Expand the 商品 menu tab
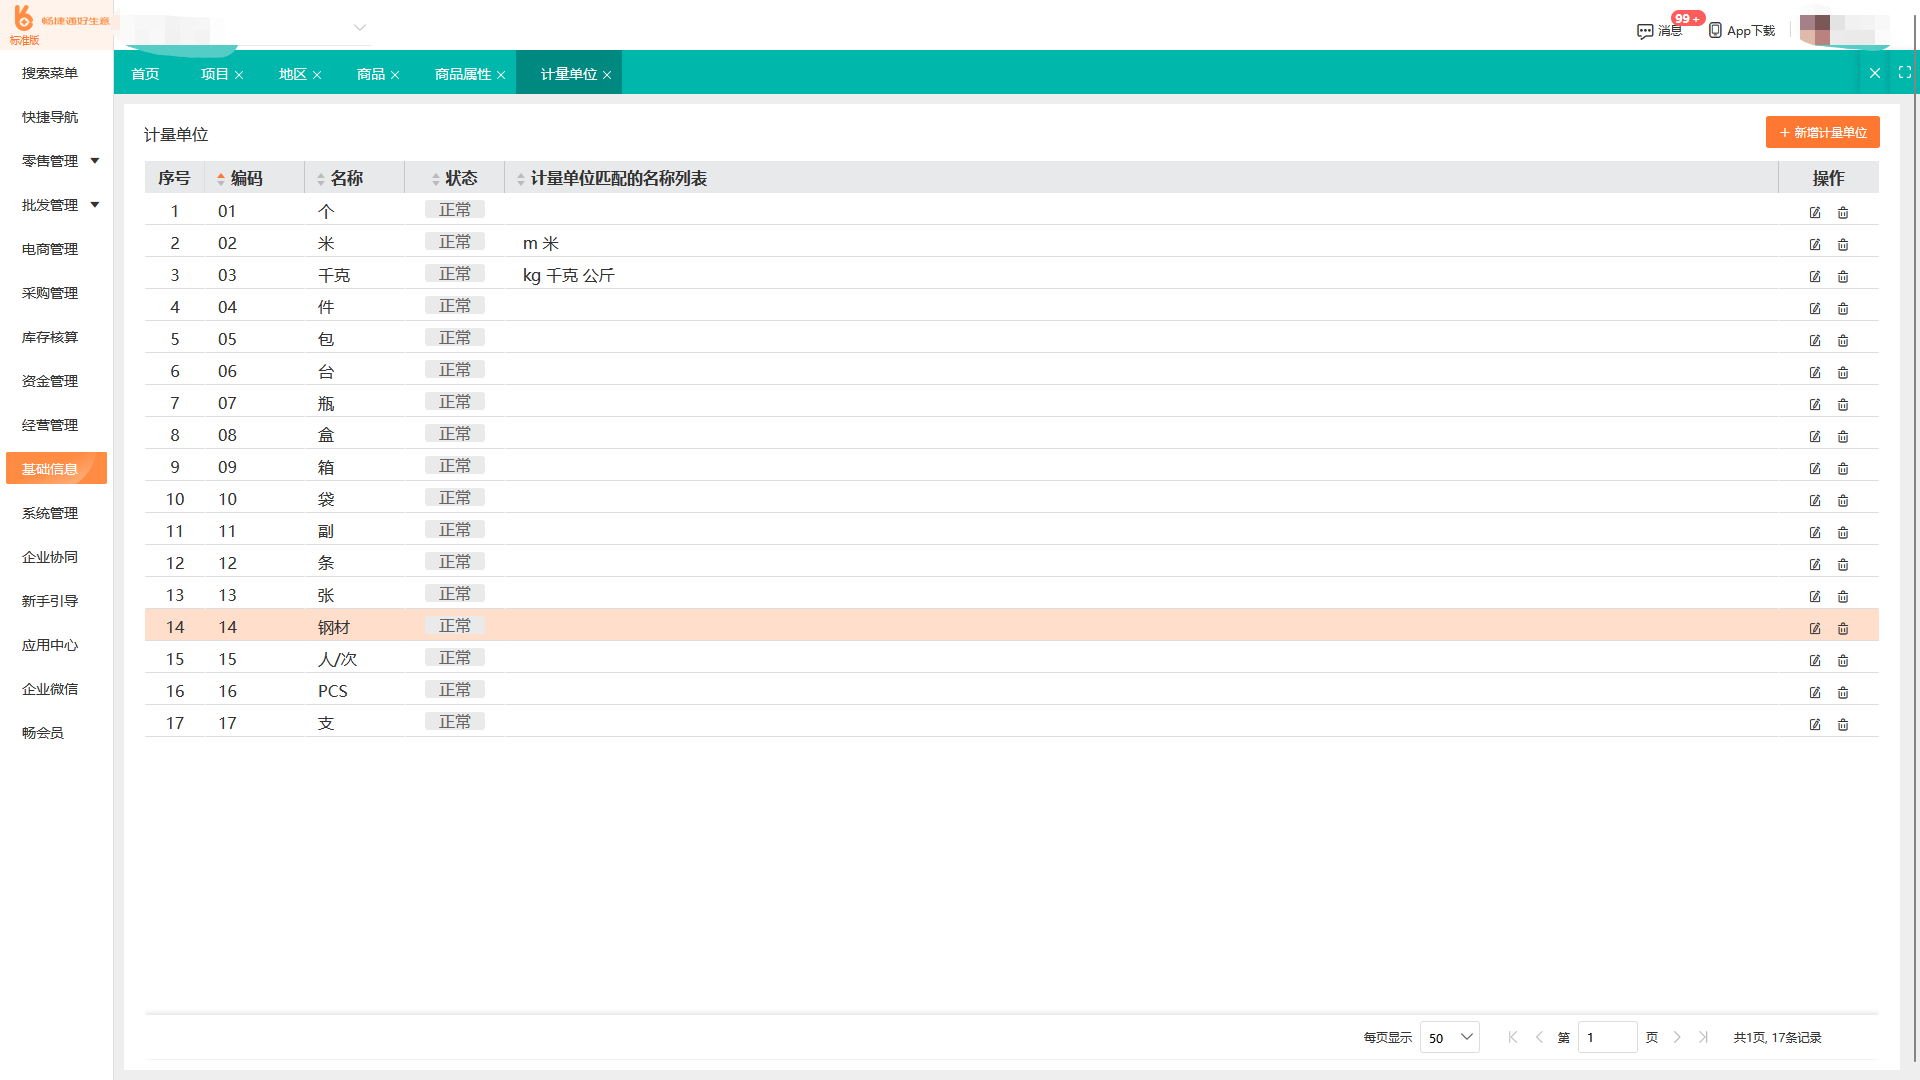1920x1080 pixels. pyautogui.click(x=373, y=73)
